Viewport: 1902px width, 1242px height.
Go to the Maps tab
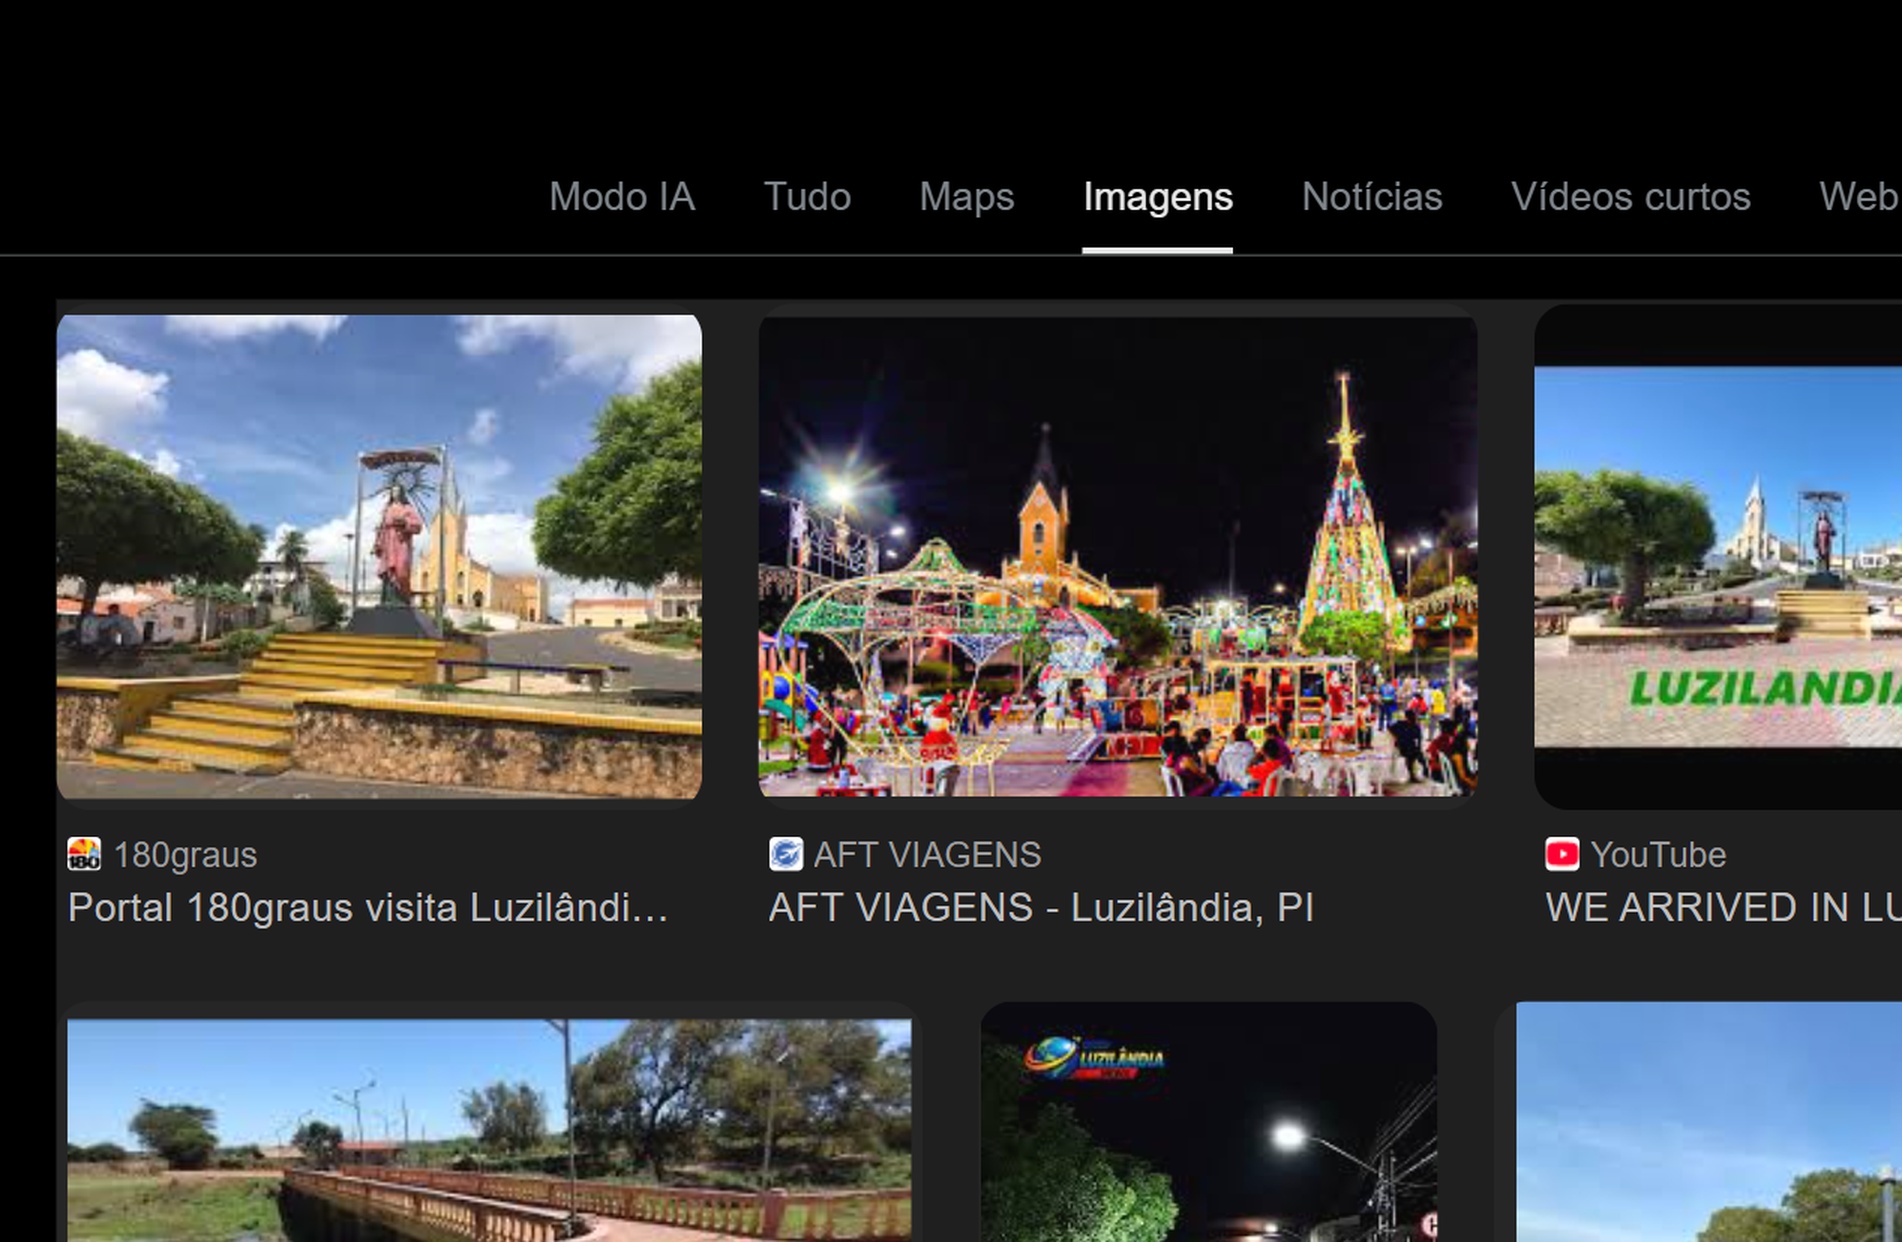(x=966, y=197)
